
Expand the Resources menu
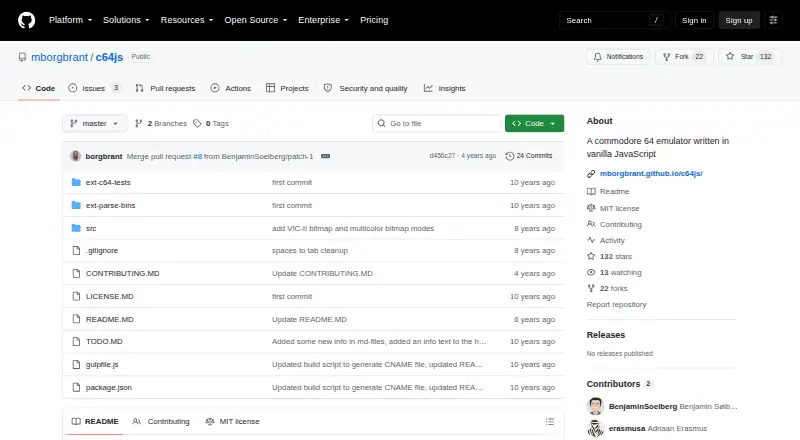coord(187,20)
